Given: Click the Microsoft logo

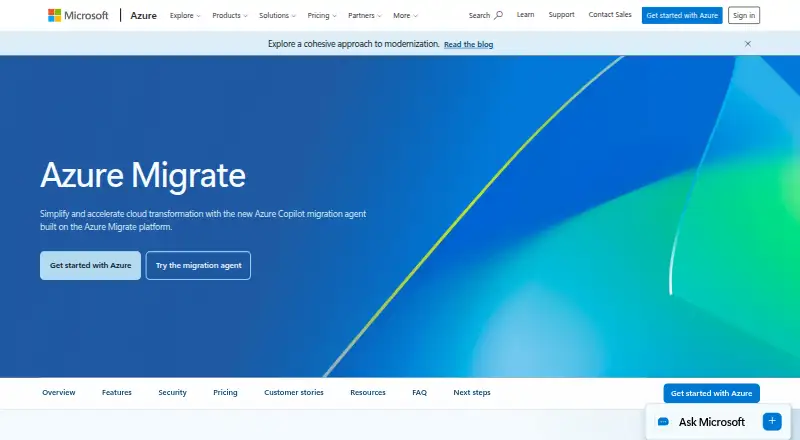Looking at the screenshot, I should pyautogui.click(x=78, y=15).
